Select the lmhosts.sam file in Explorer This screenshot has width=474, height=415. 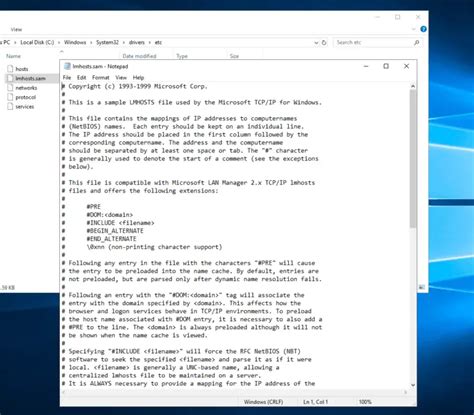click(x=30, y=78)
